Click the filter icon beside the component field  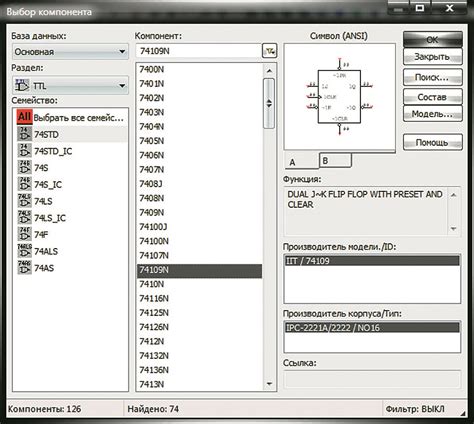(x=269, y=51)
